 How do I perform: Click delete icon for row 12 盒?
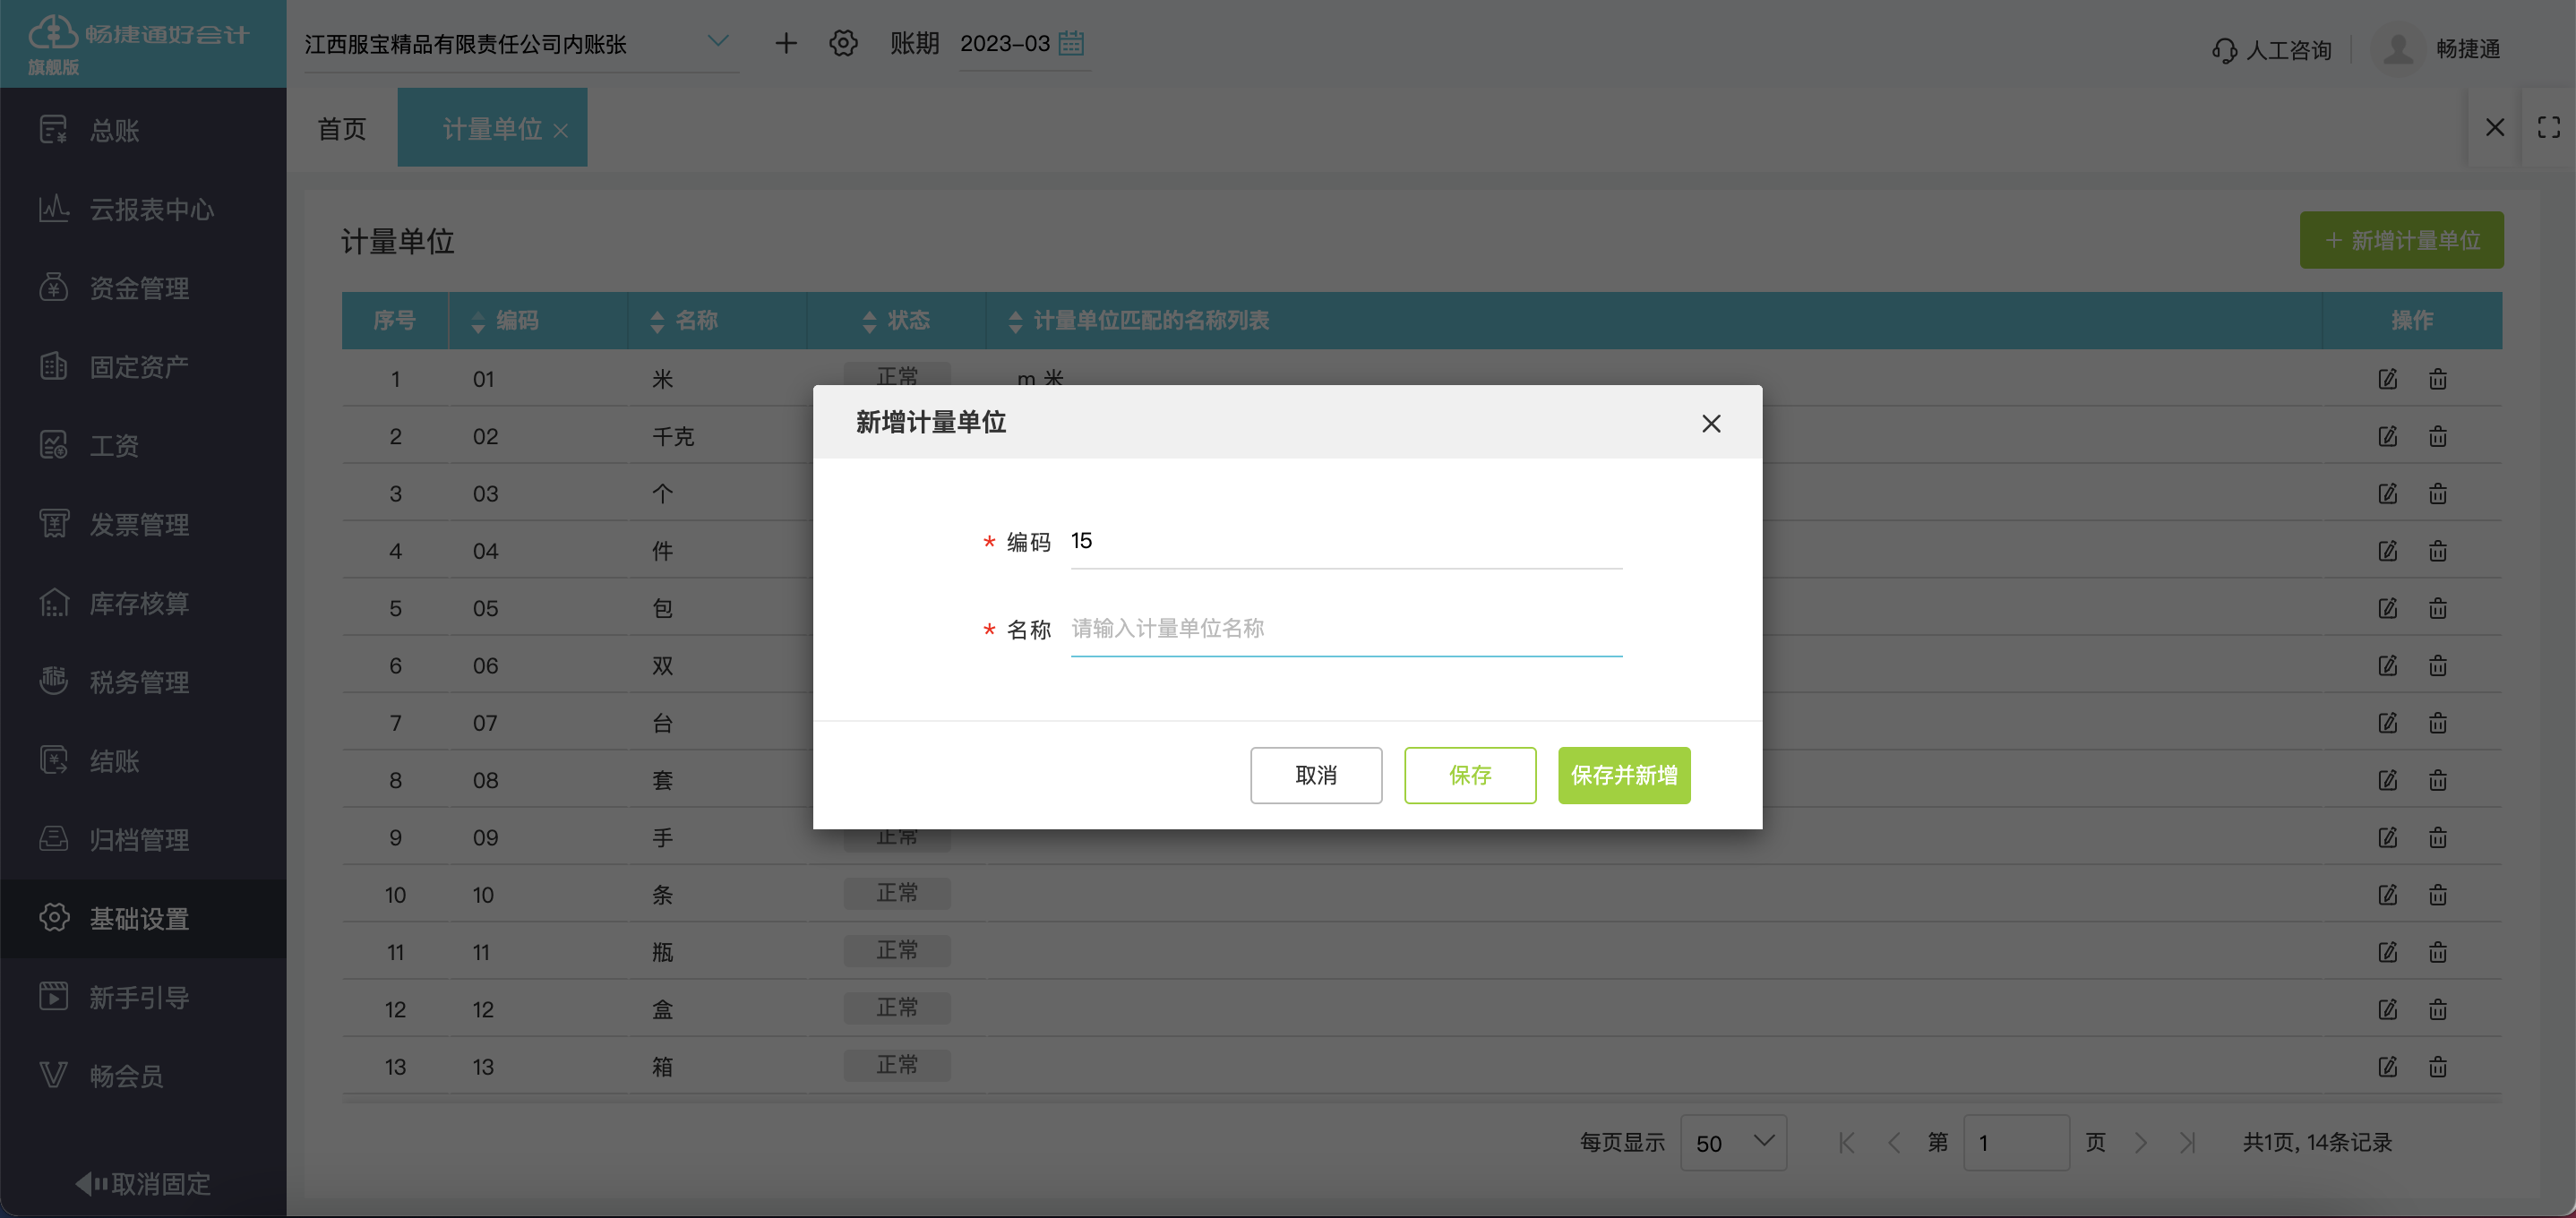2438,1008
